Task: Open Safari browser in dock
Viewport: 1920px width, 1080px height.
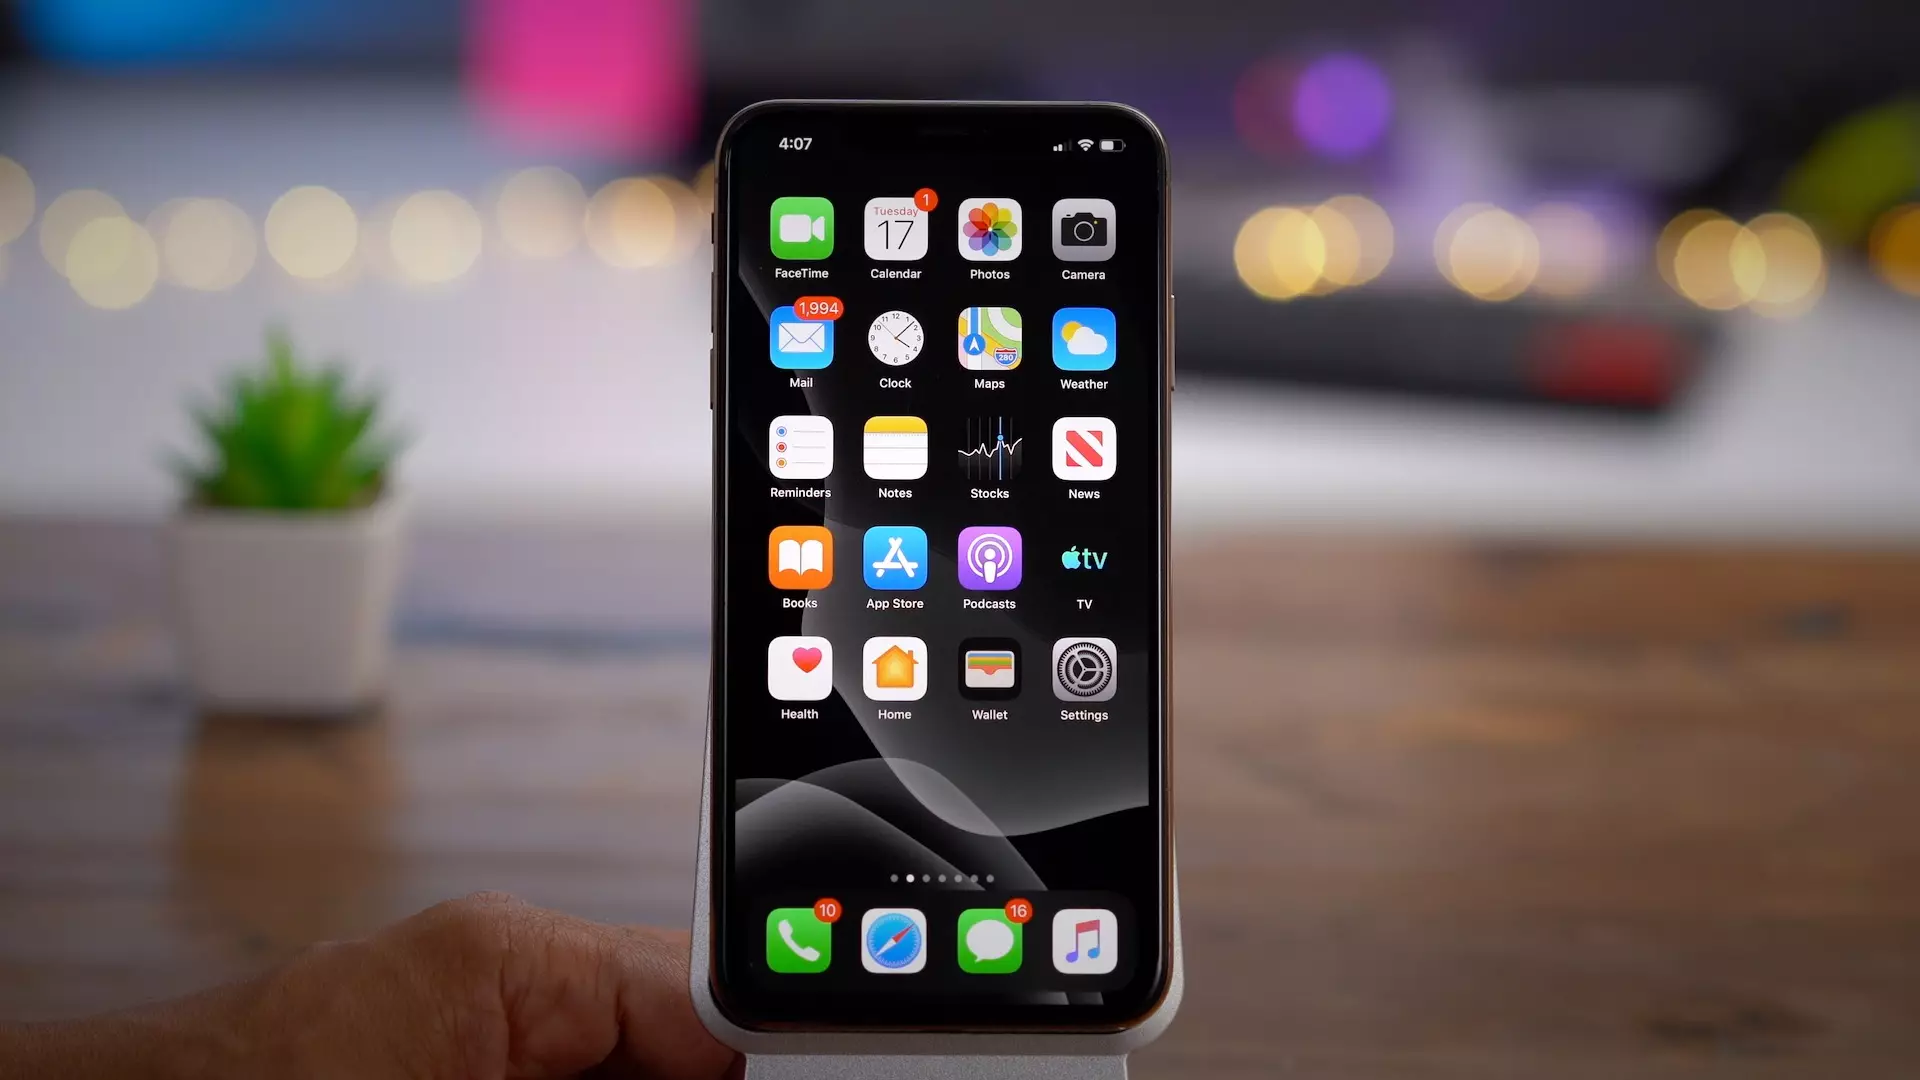Action: tap(895, 939)
